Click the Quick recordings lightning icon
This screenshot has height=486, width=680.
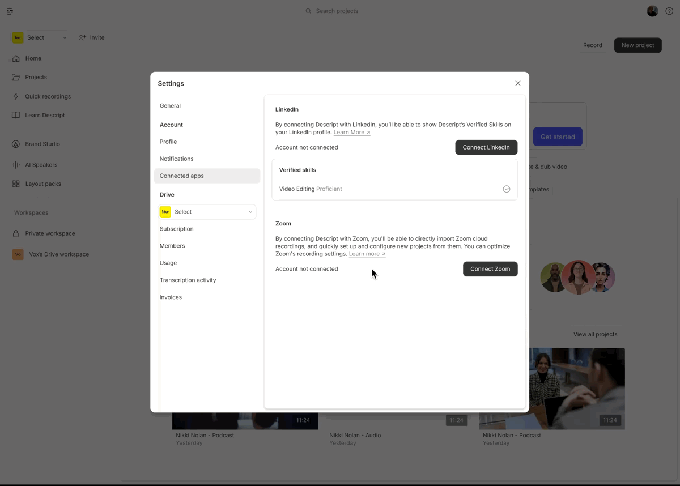tap(16, 97)
